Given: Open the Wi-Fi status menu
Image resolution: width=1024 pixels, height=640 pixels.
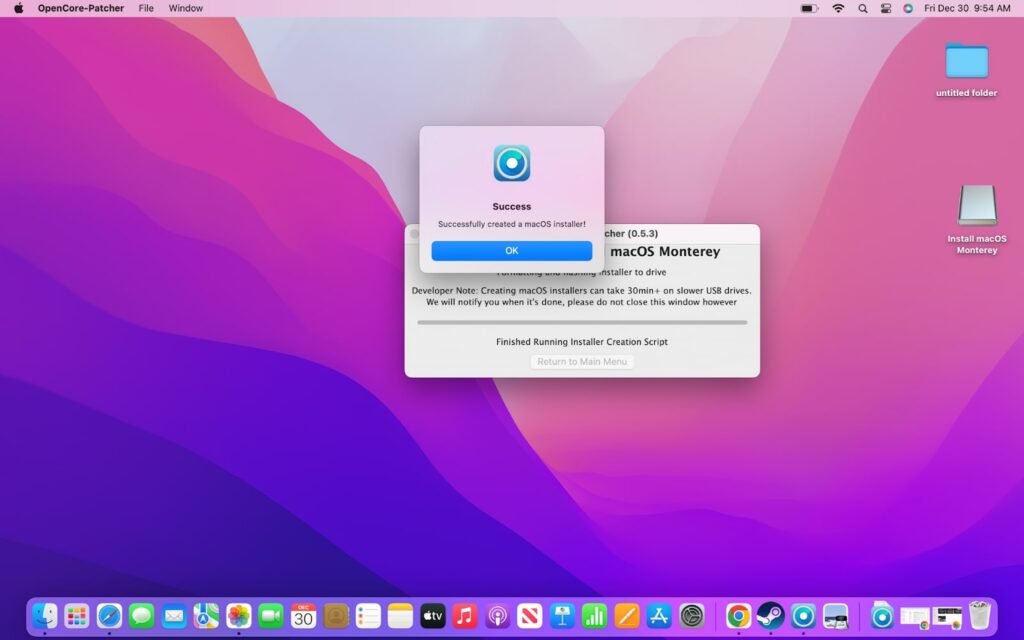Looking at the screenshot, I should (x=839, y=8).
